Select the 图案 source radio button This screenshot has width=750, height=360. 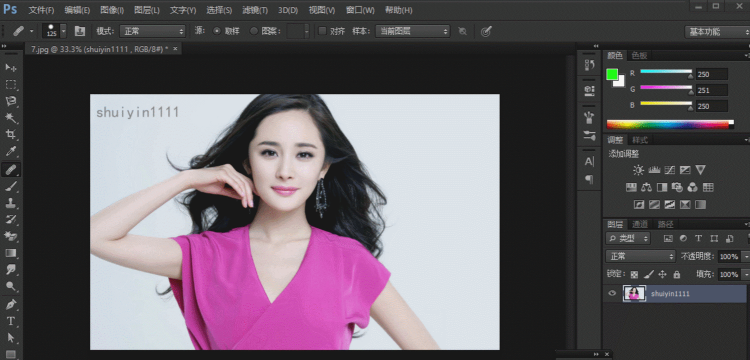[254, 31]
